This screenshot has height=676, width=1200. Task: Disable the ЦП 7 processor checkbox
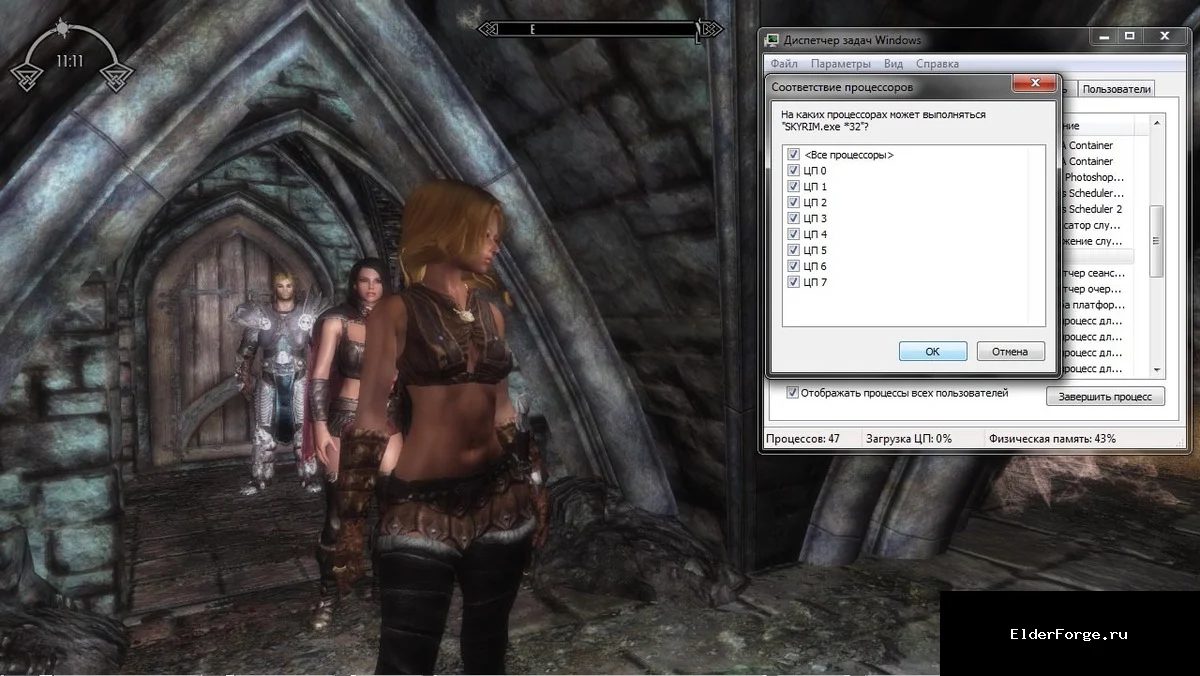(794, 282)
